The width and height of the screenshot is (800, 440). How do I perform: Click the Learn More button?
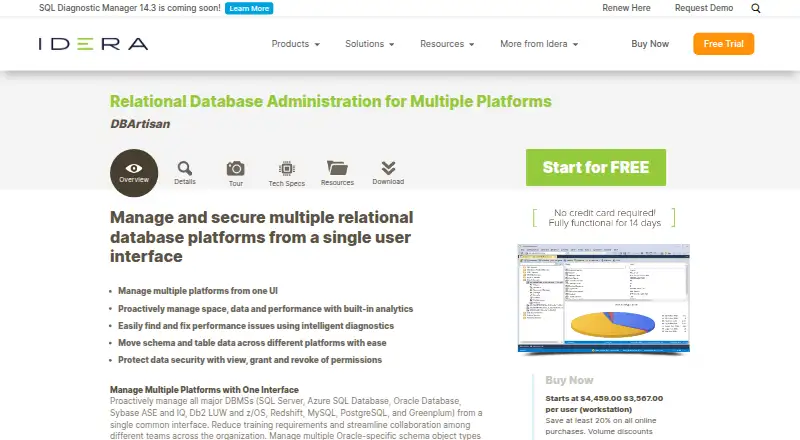point(249,8)
